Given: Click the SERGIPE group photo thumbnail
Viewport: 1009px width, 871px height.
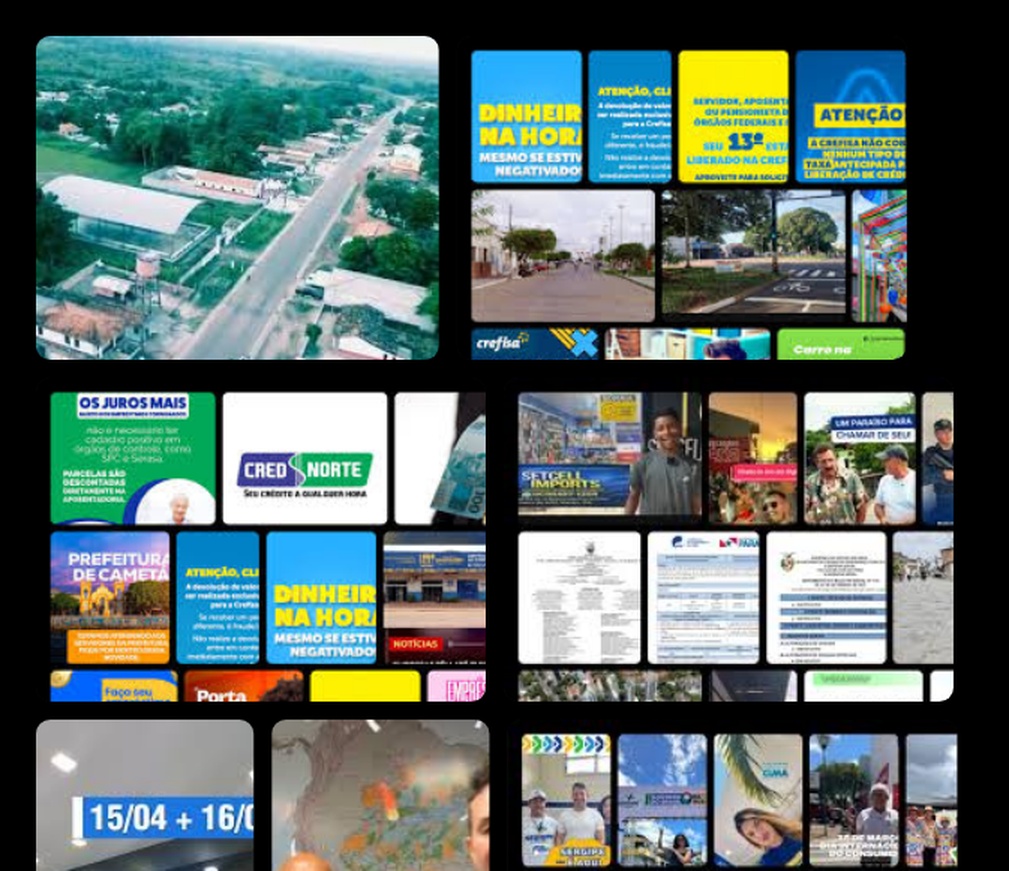Looking at the screenshot, I should 565,800.
